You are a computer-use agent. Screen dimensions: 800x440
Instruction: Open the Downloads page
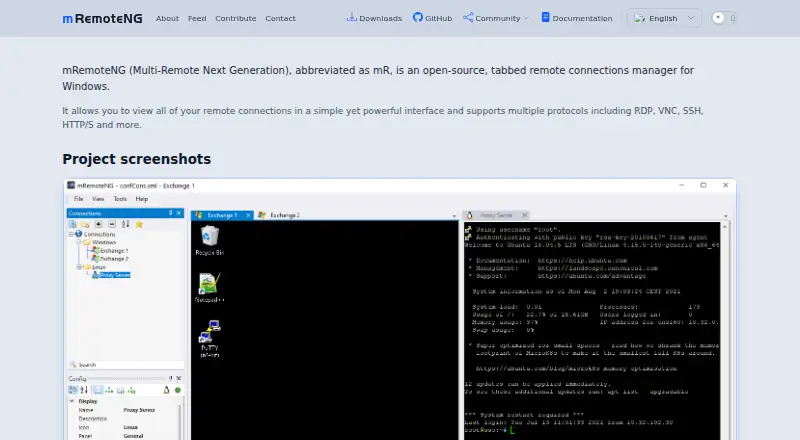pos(374,18)
